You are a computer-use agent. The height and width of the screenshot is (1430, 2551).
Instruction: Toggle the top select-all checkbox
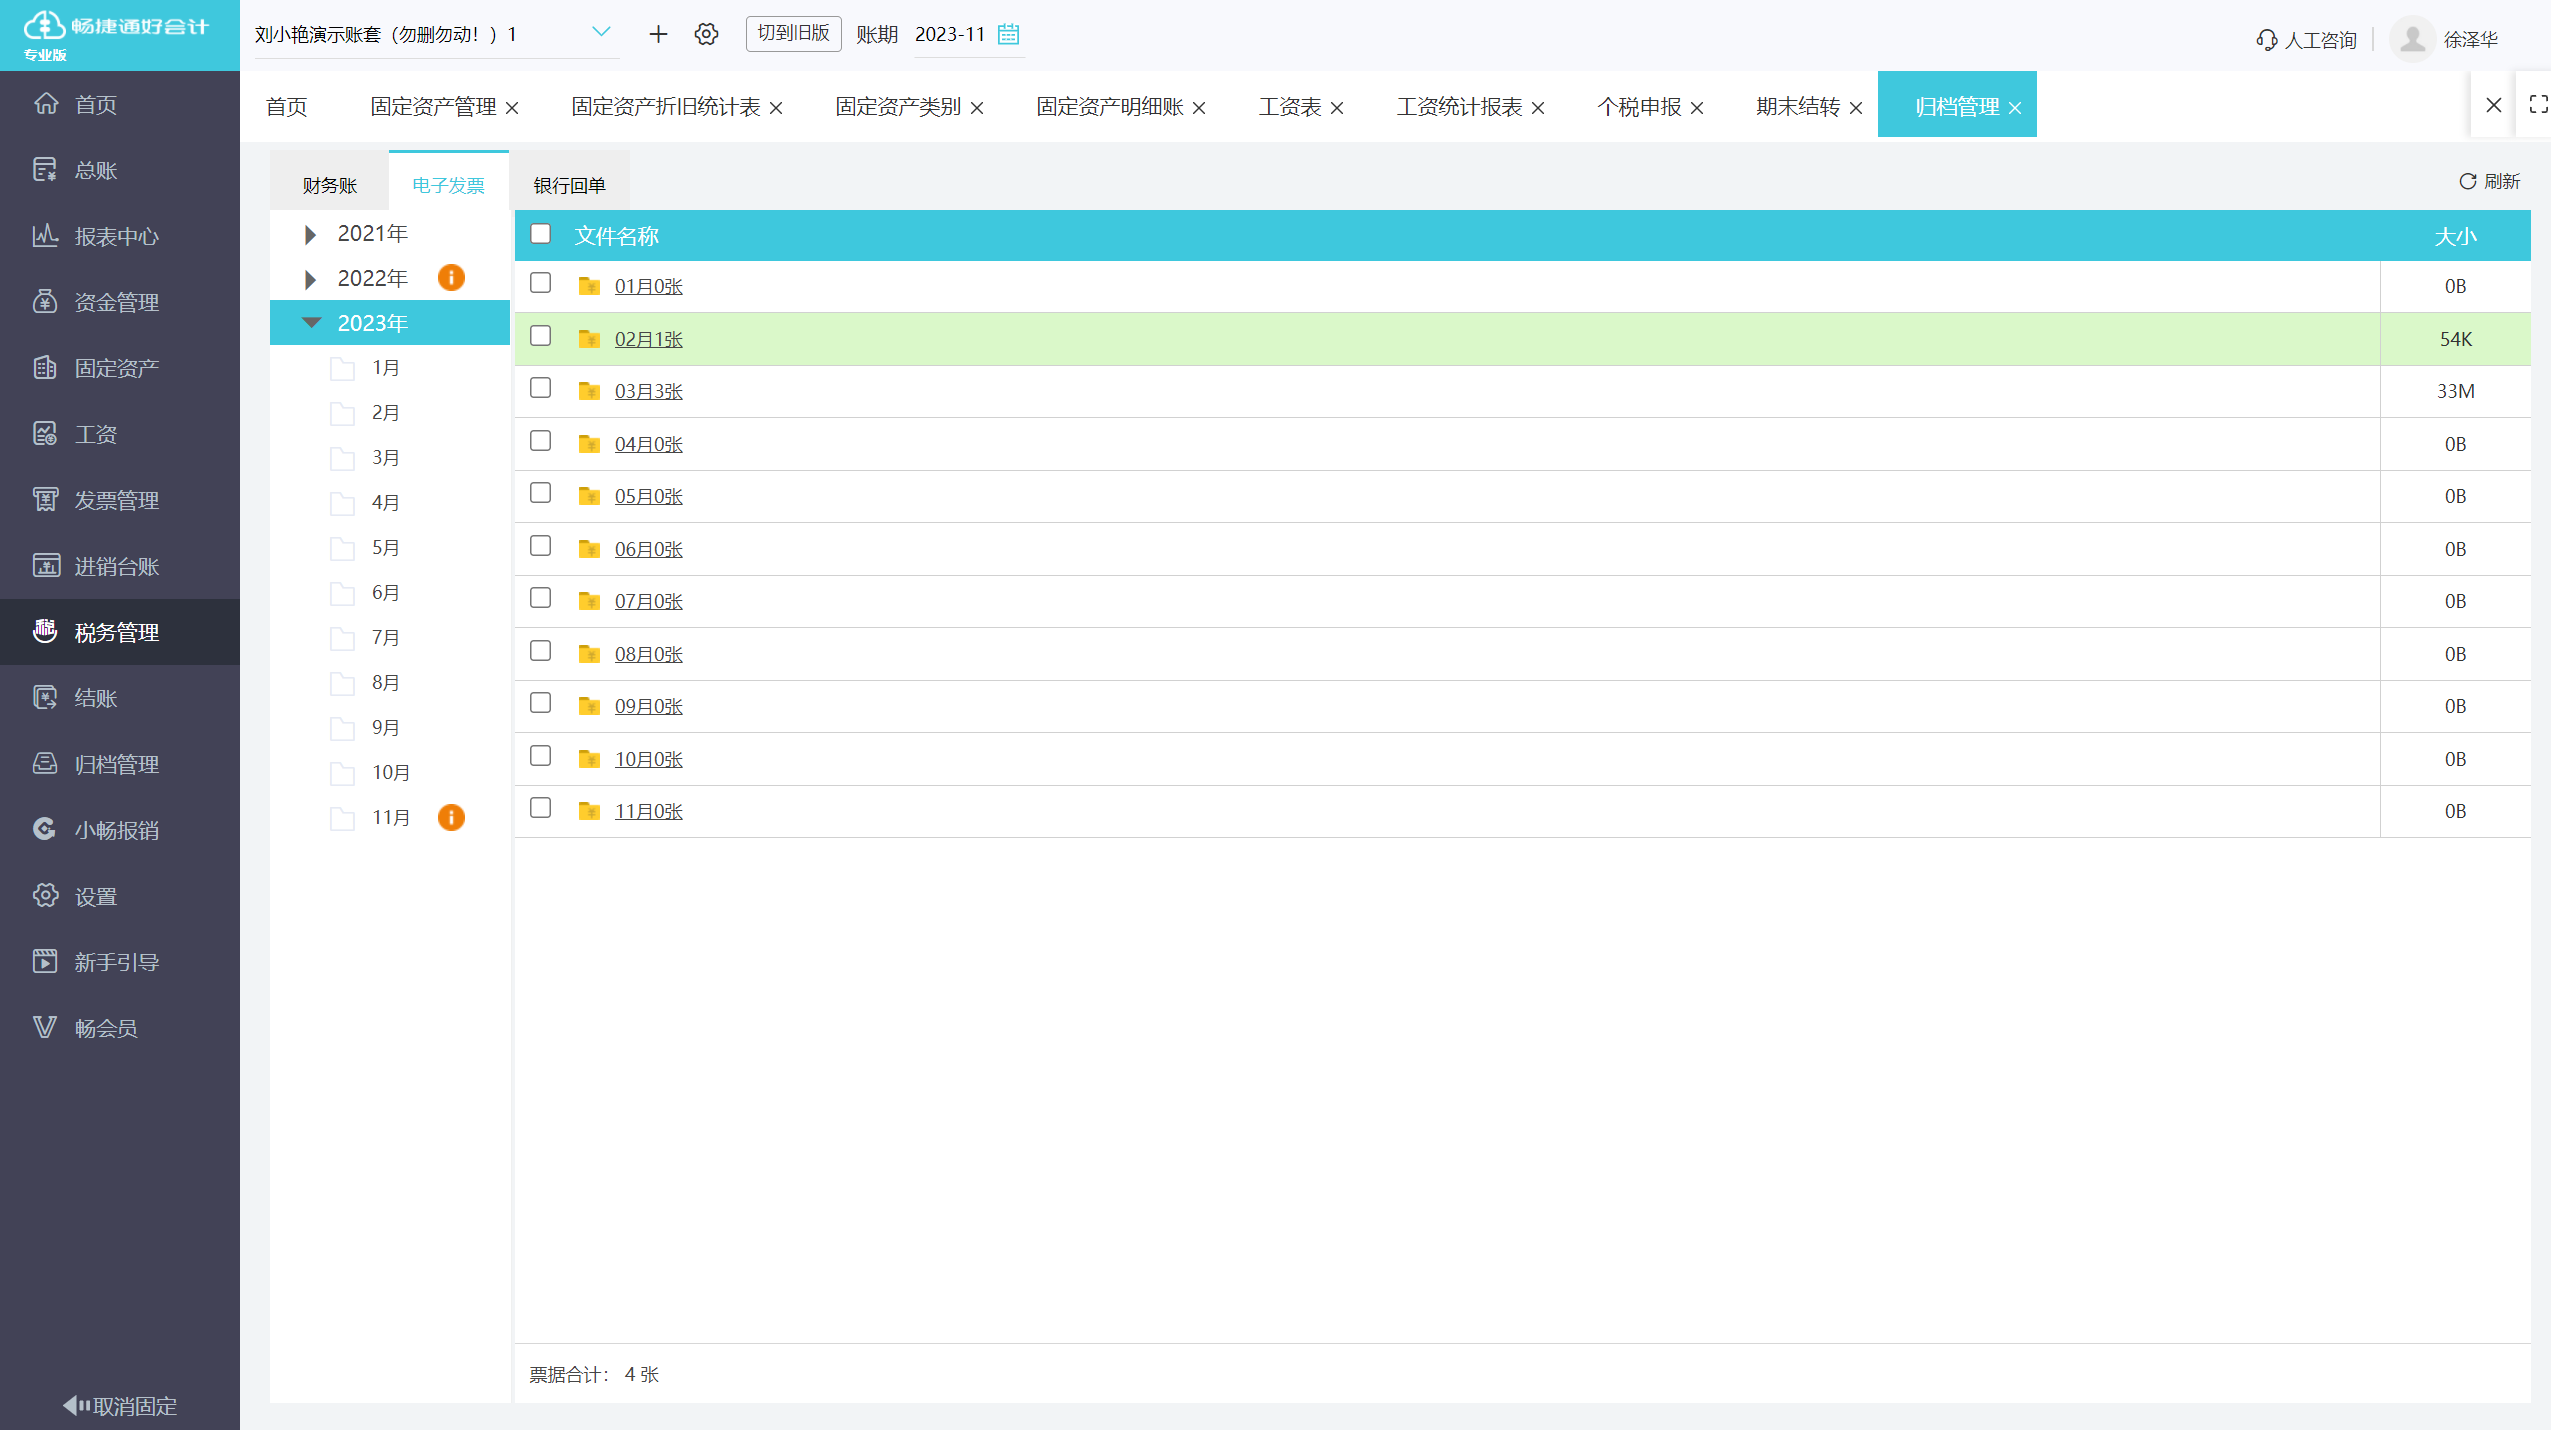(541, 233)
